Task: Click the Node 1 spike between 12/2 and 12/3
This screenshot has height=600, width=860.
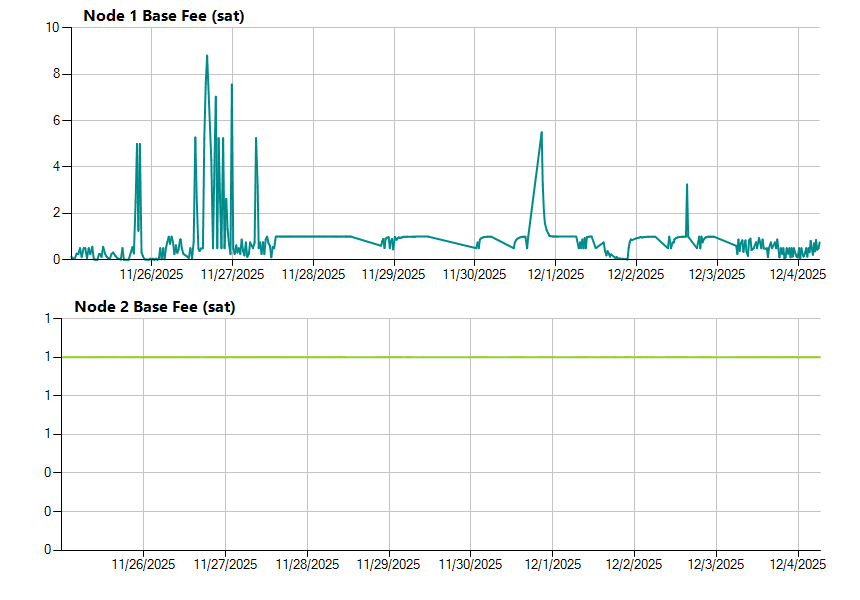Action: [687, 186]
